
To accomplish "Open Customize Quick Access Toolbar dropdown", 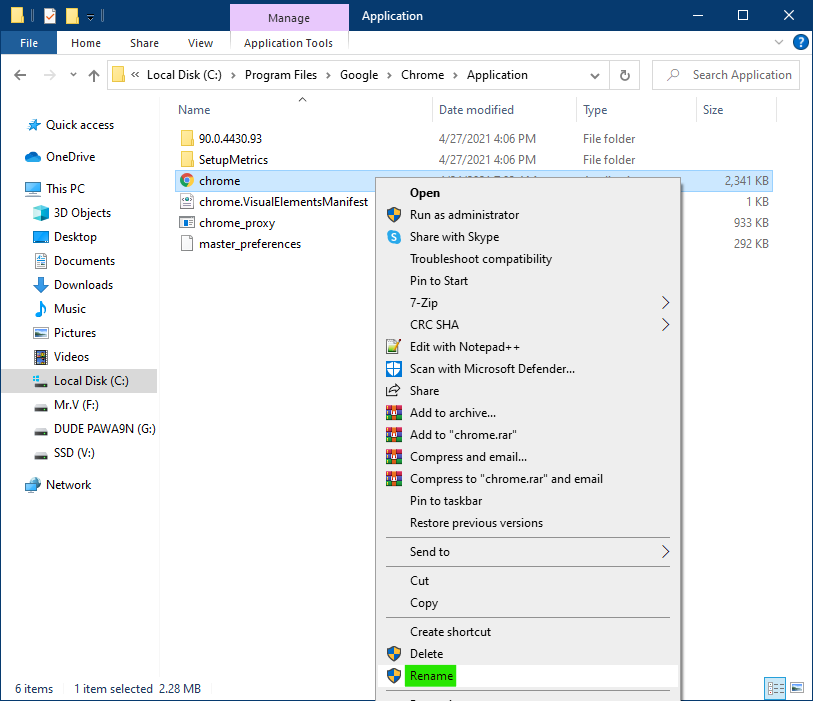I will click(x=90, y=17).
